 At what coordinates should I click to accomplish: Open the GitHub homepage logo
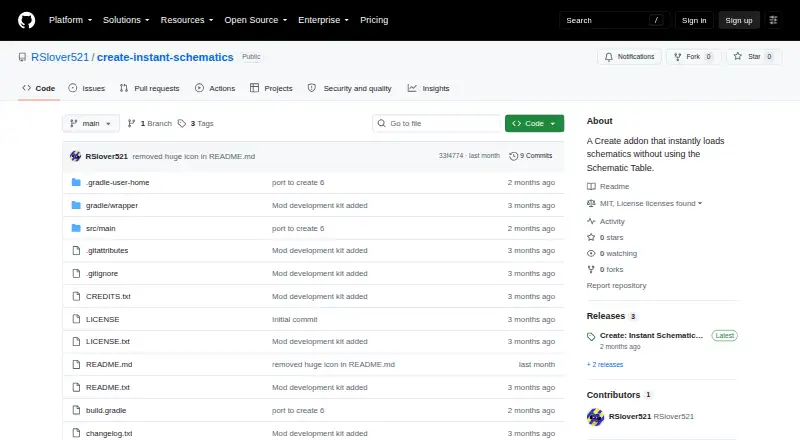[27, 20]
